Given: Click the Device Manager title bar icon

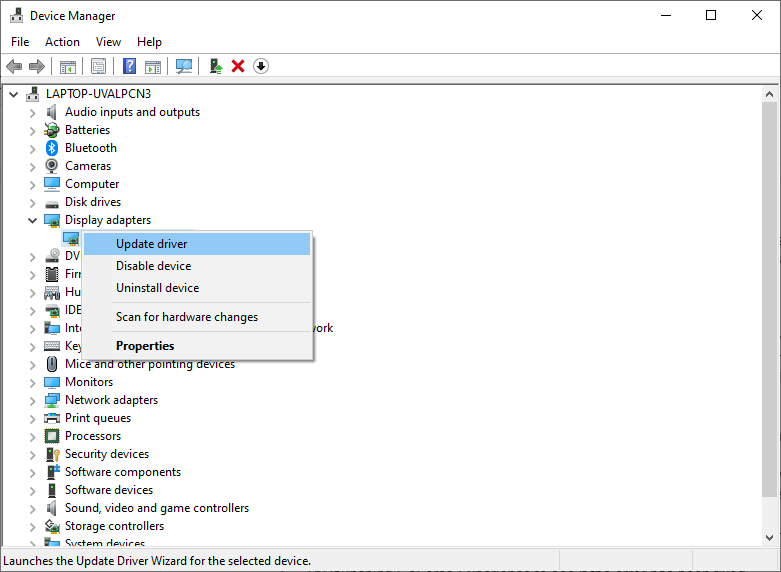Looking at the screenshot, I should point(16,15).
